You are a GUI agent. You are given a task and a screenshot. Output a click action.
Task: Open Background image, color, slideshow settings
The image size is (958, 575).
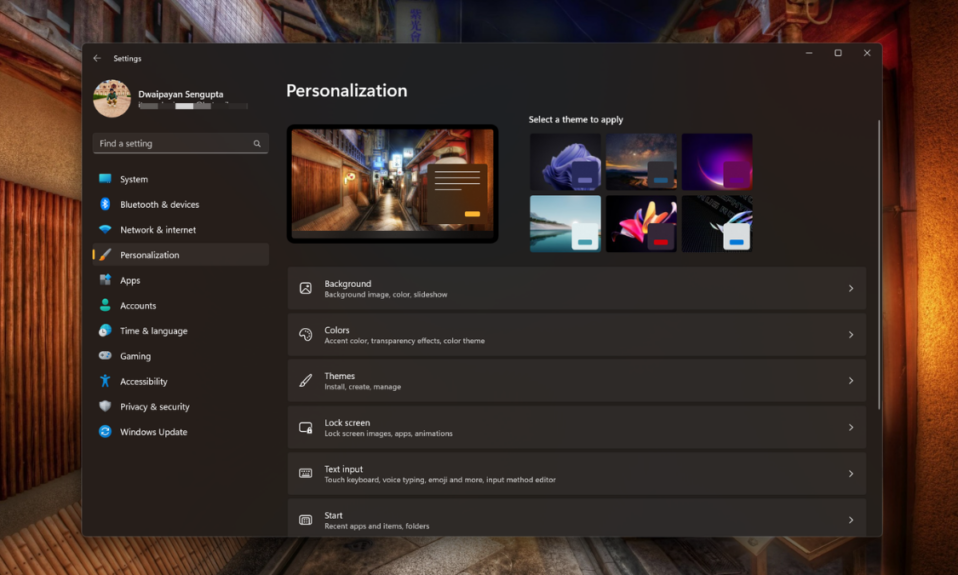click(577, 288)
